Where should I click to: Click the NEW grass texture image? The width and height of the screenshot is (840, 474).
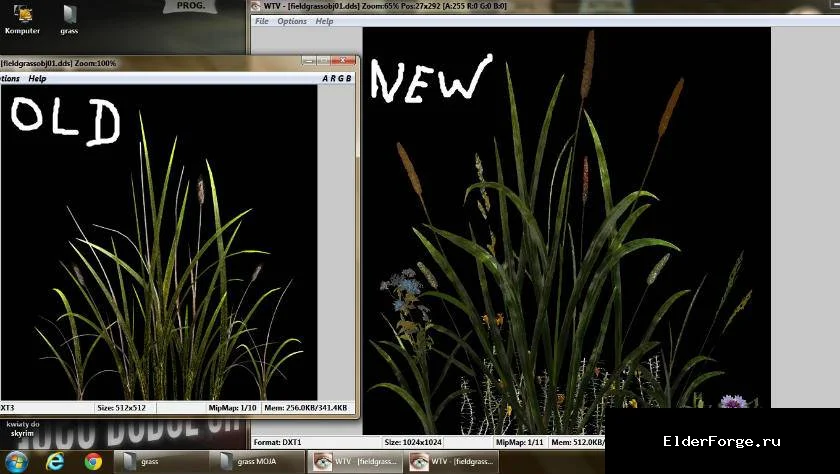565,230
